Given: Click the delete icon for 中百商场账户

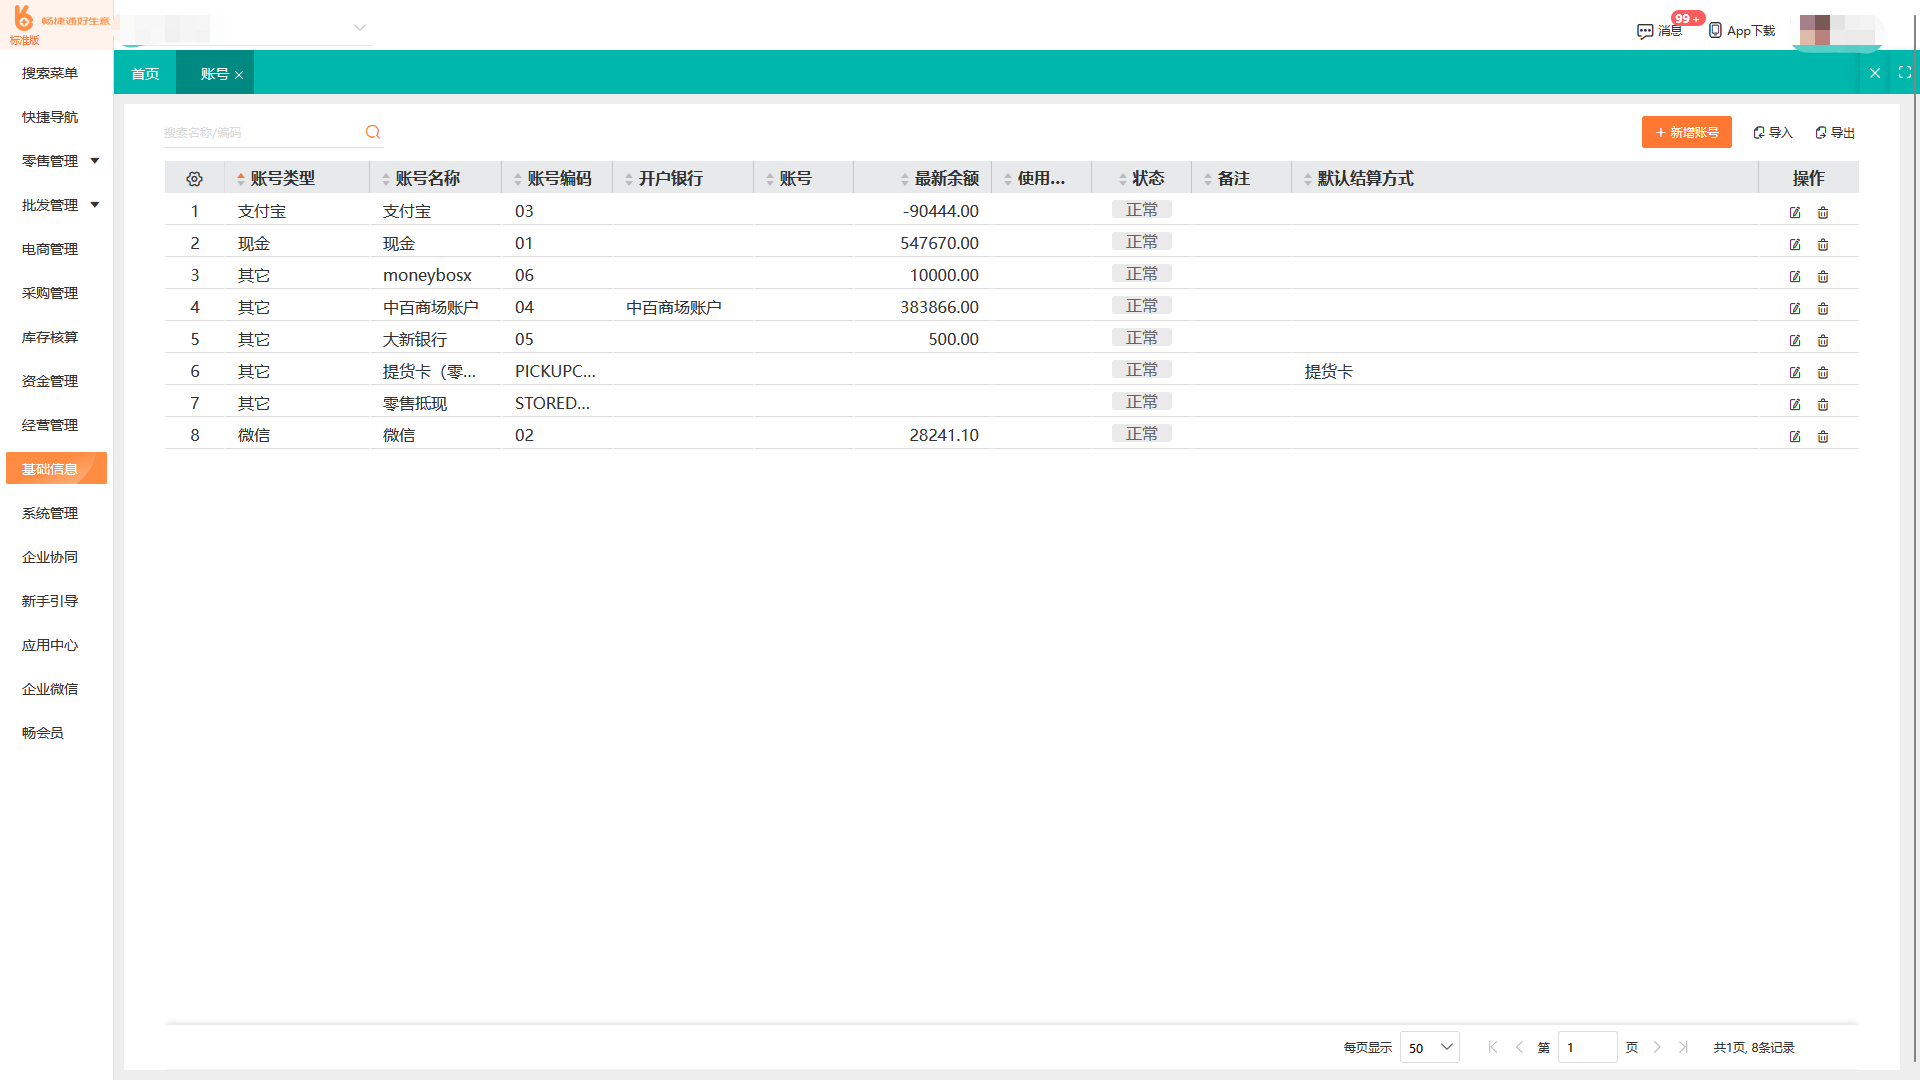Looking at the screenshot, I should 1822,307.
